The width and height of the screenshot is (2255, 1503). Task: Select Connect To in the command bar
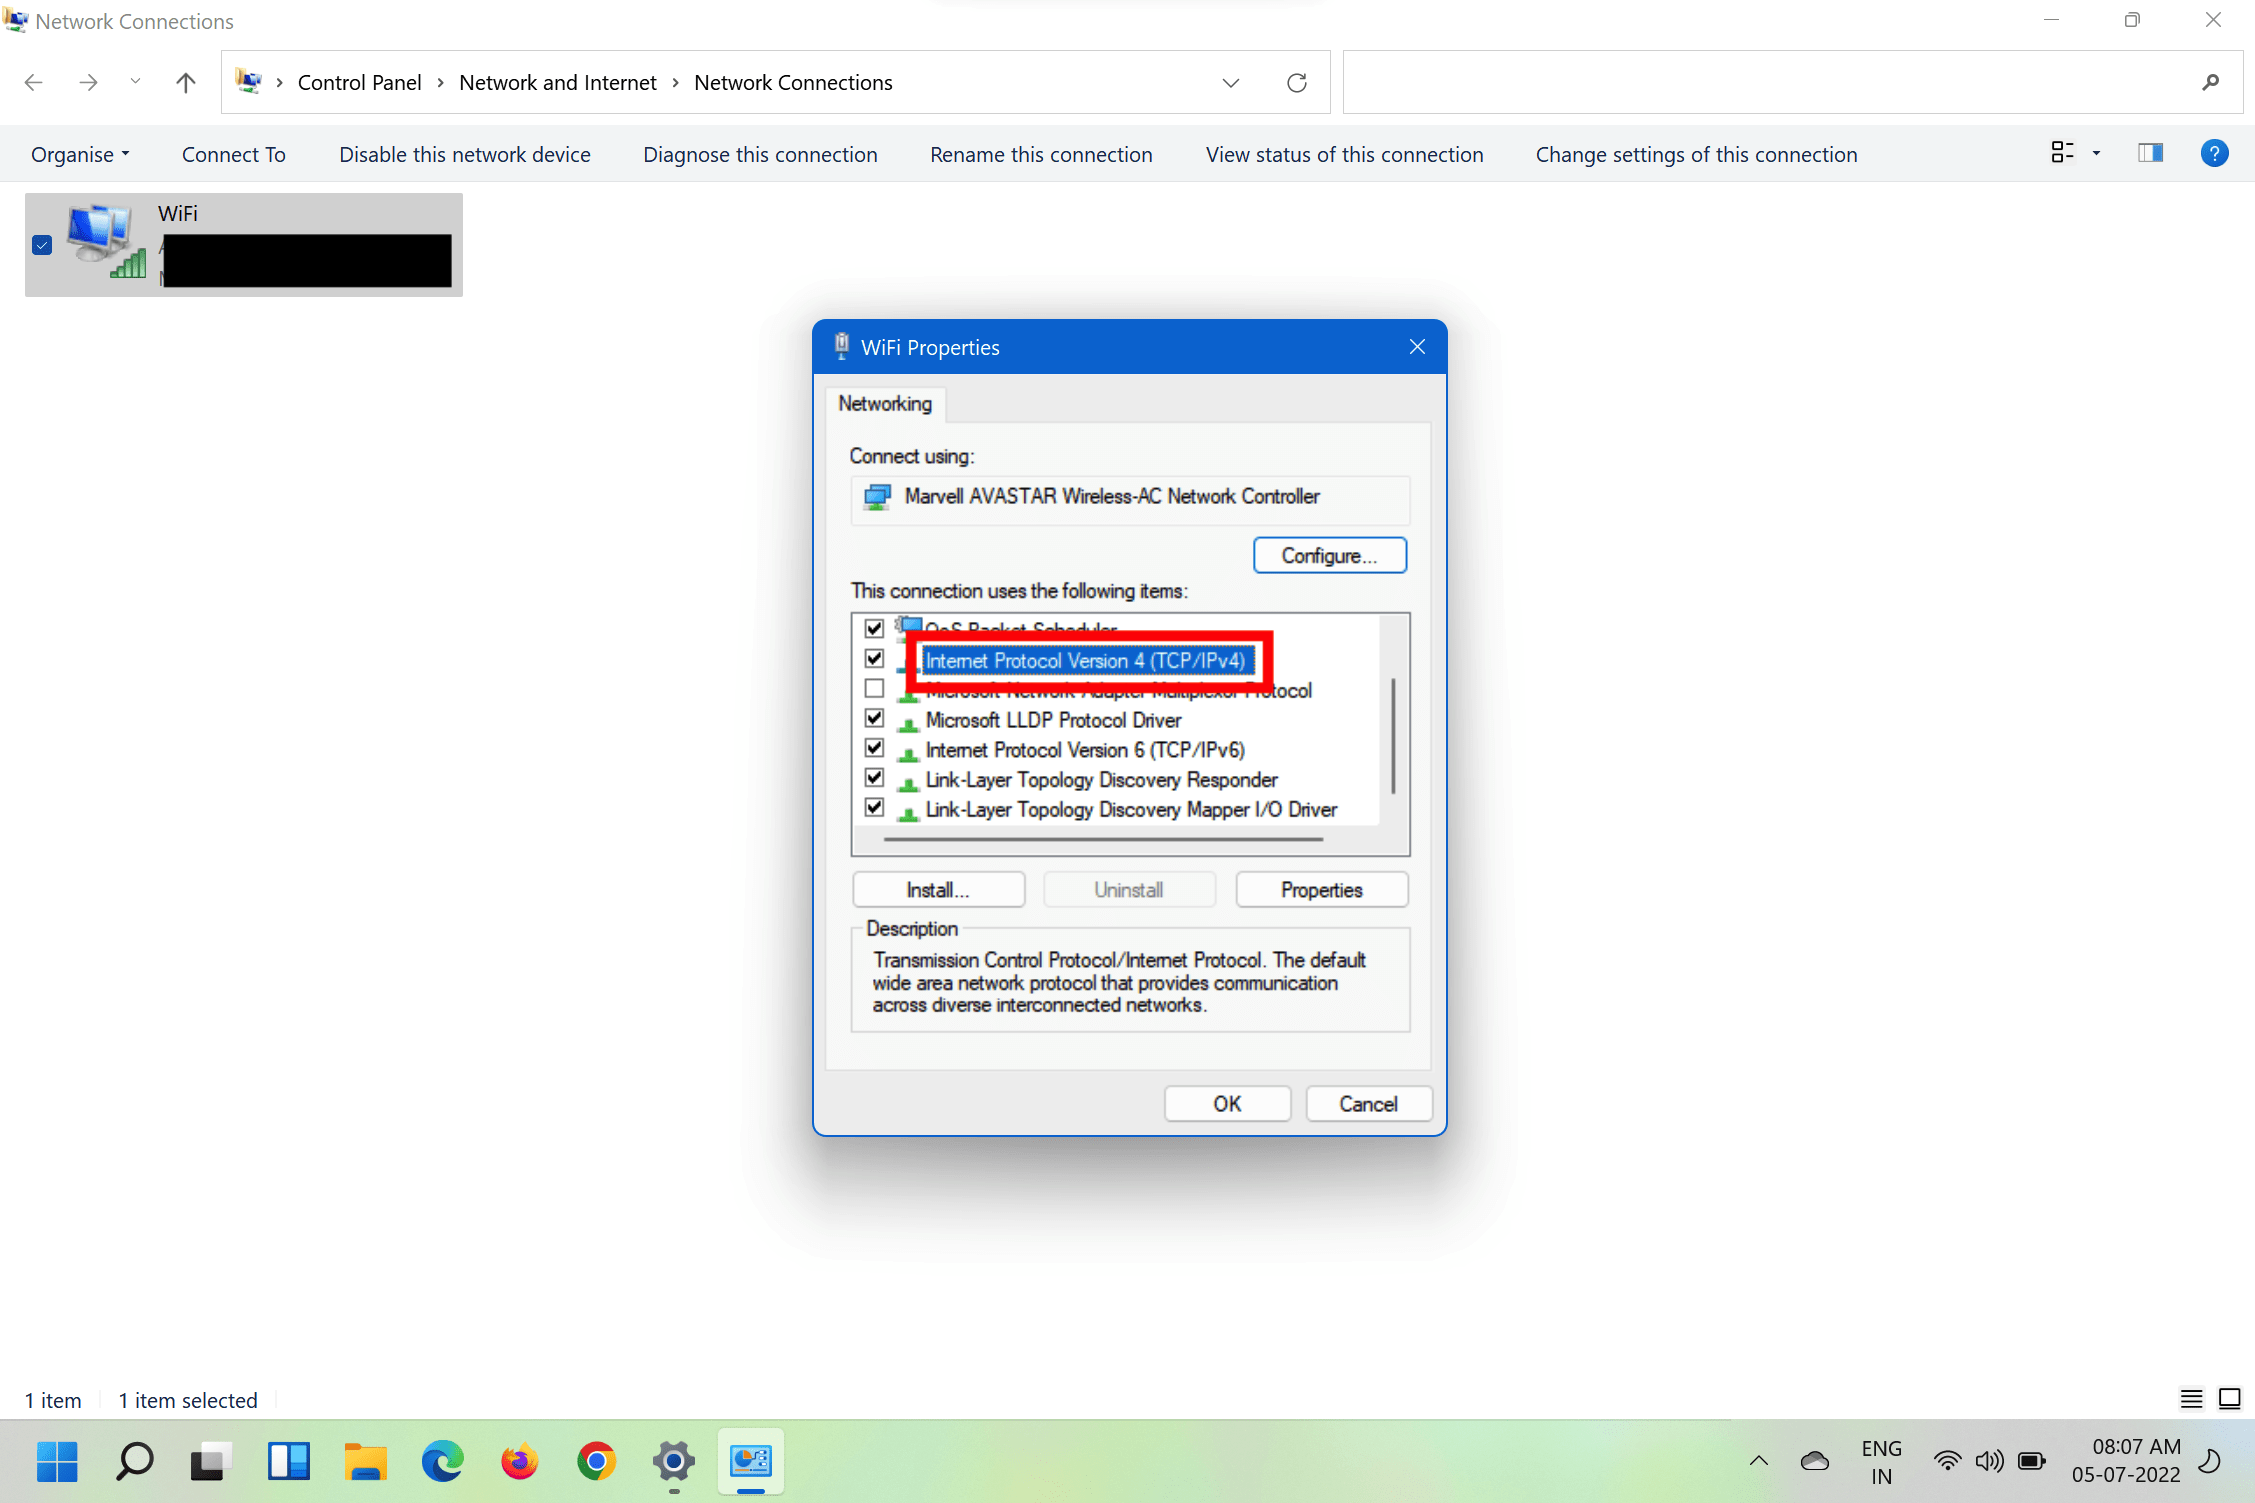(233, 154)
